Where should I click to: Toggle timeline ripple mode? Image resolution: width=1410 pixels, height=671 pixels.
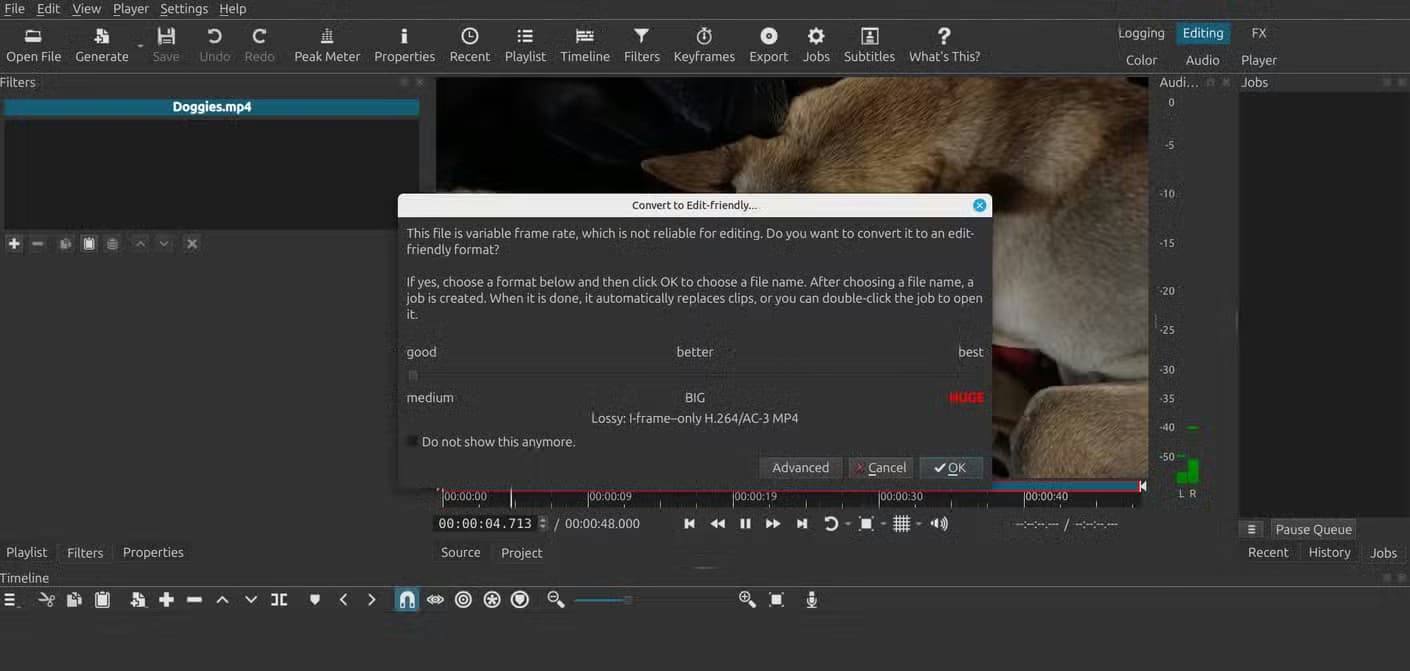(463, 599)
